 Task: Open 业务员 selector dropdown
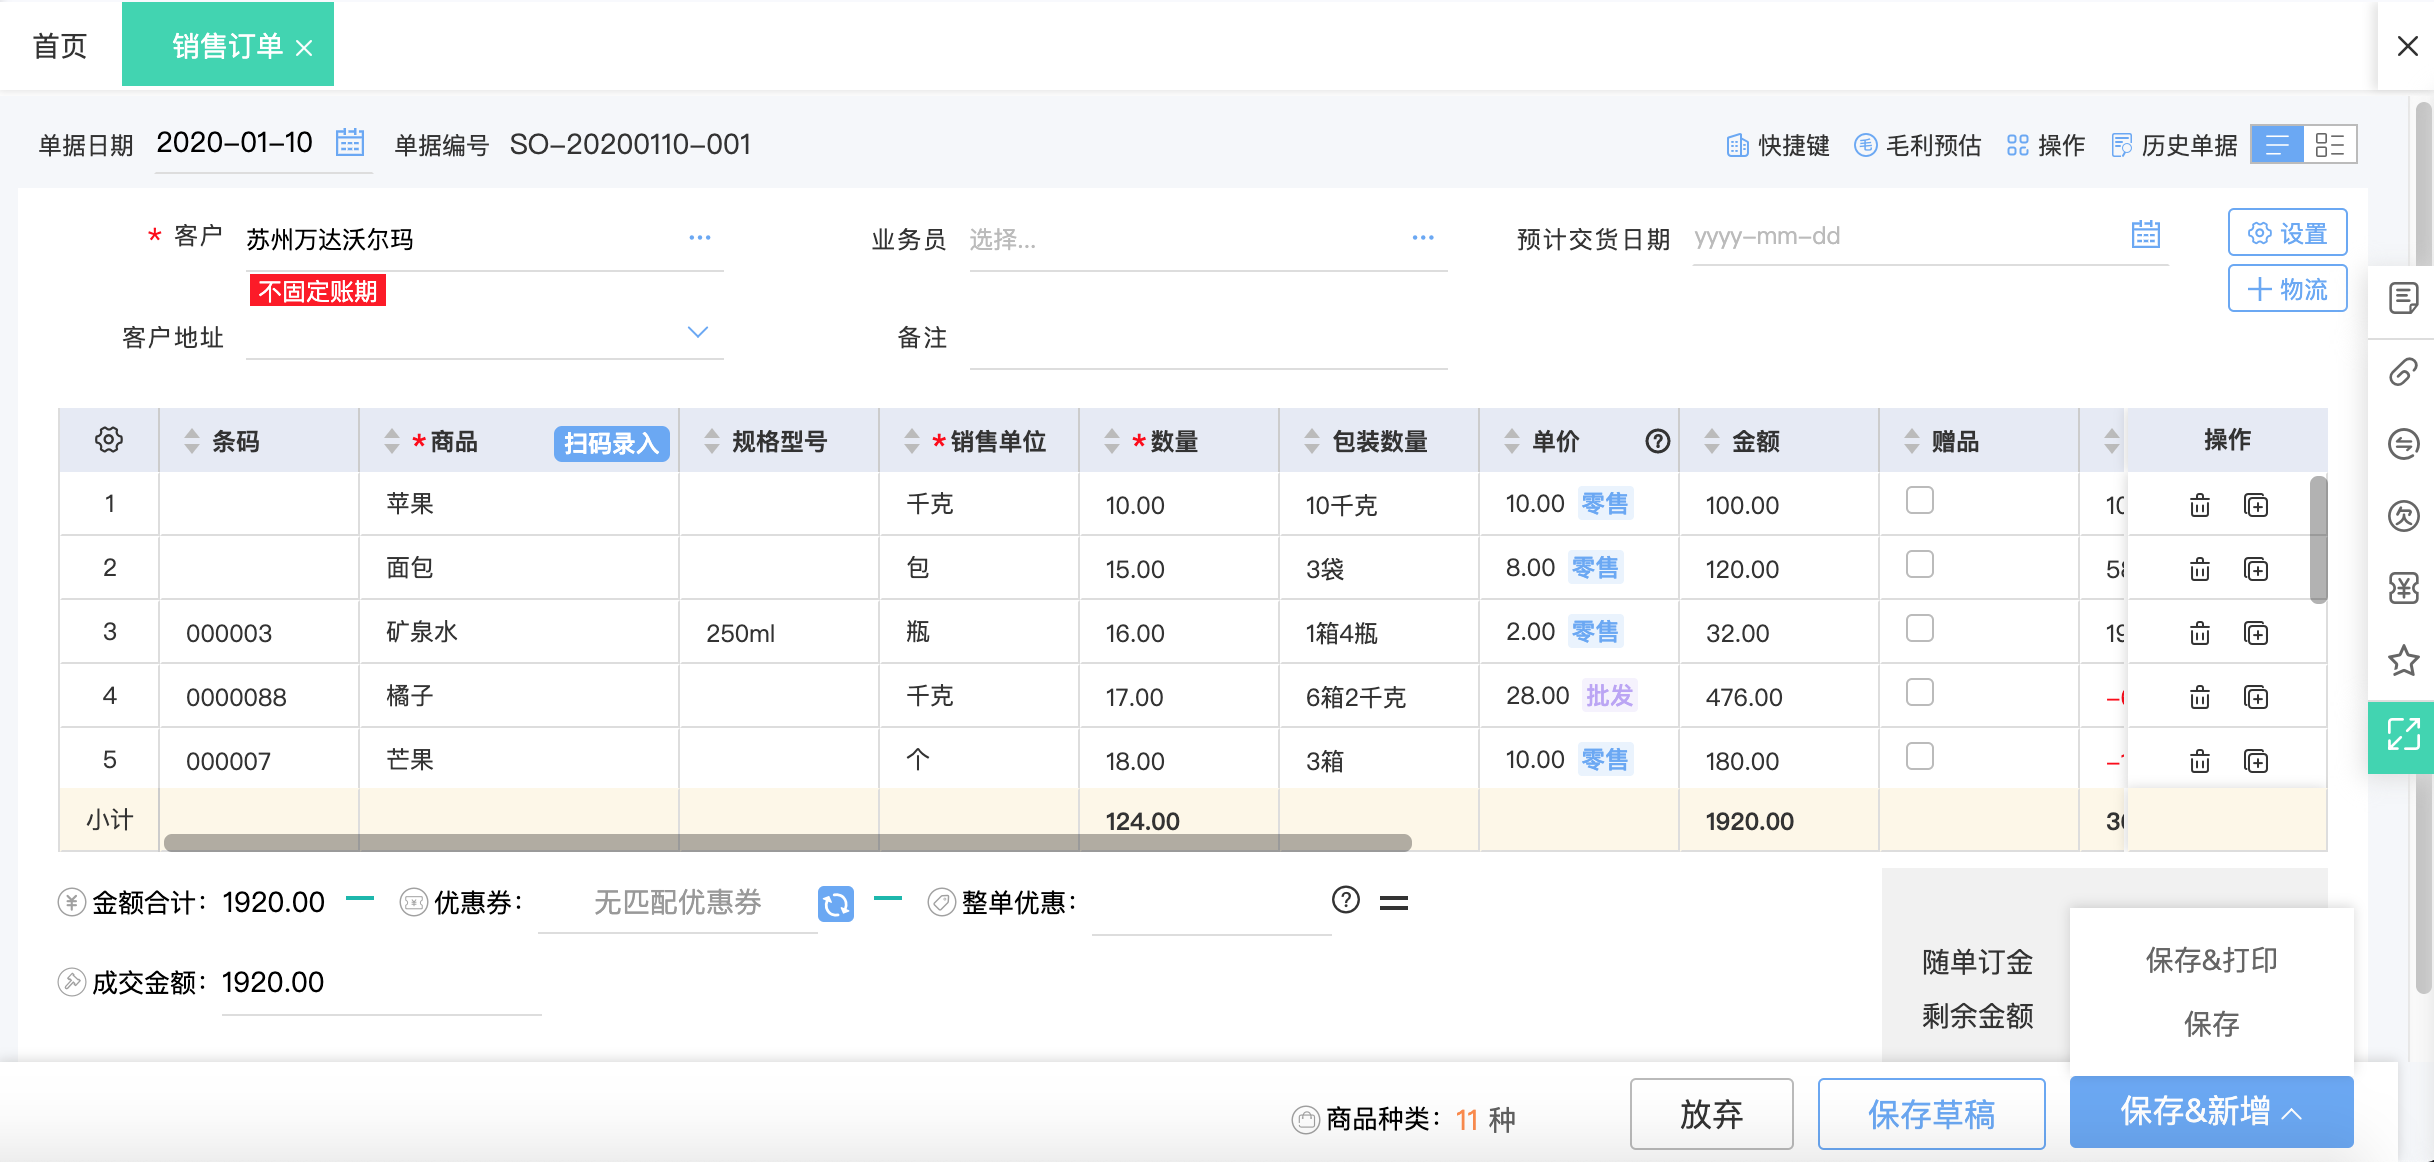point(1420,237)
